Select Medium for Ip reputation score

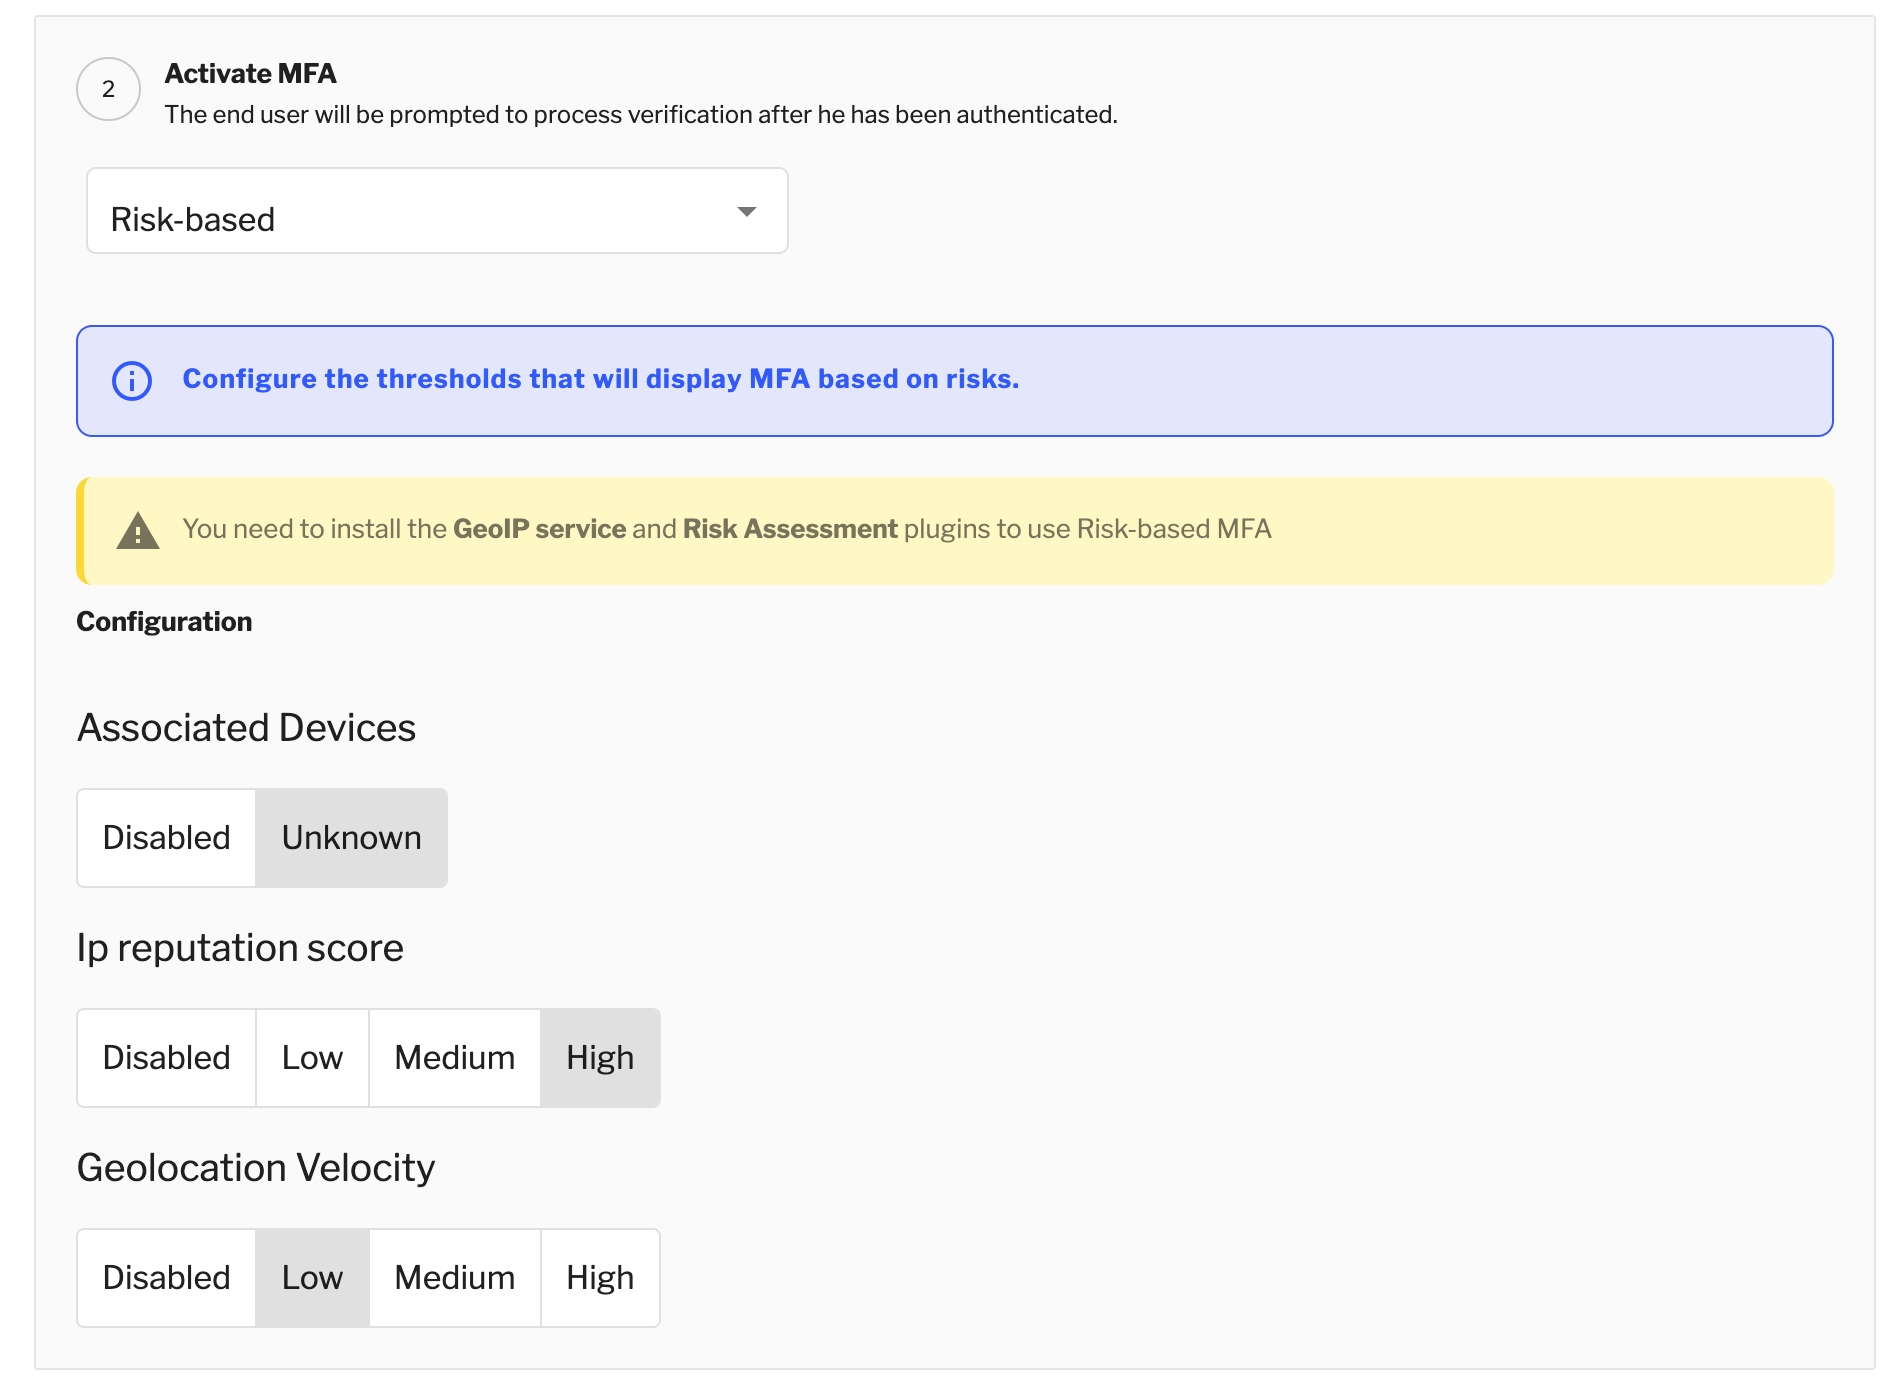[x=454, y=1058]
